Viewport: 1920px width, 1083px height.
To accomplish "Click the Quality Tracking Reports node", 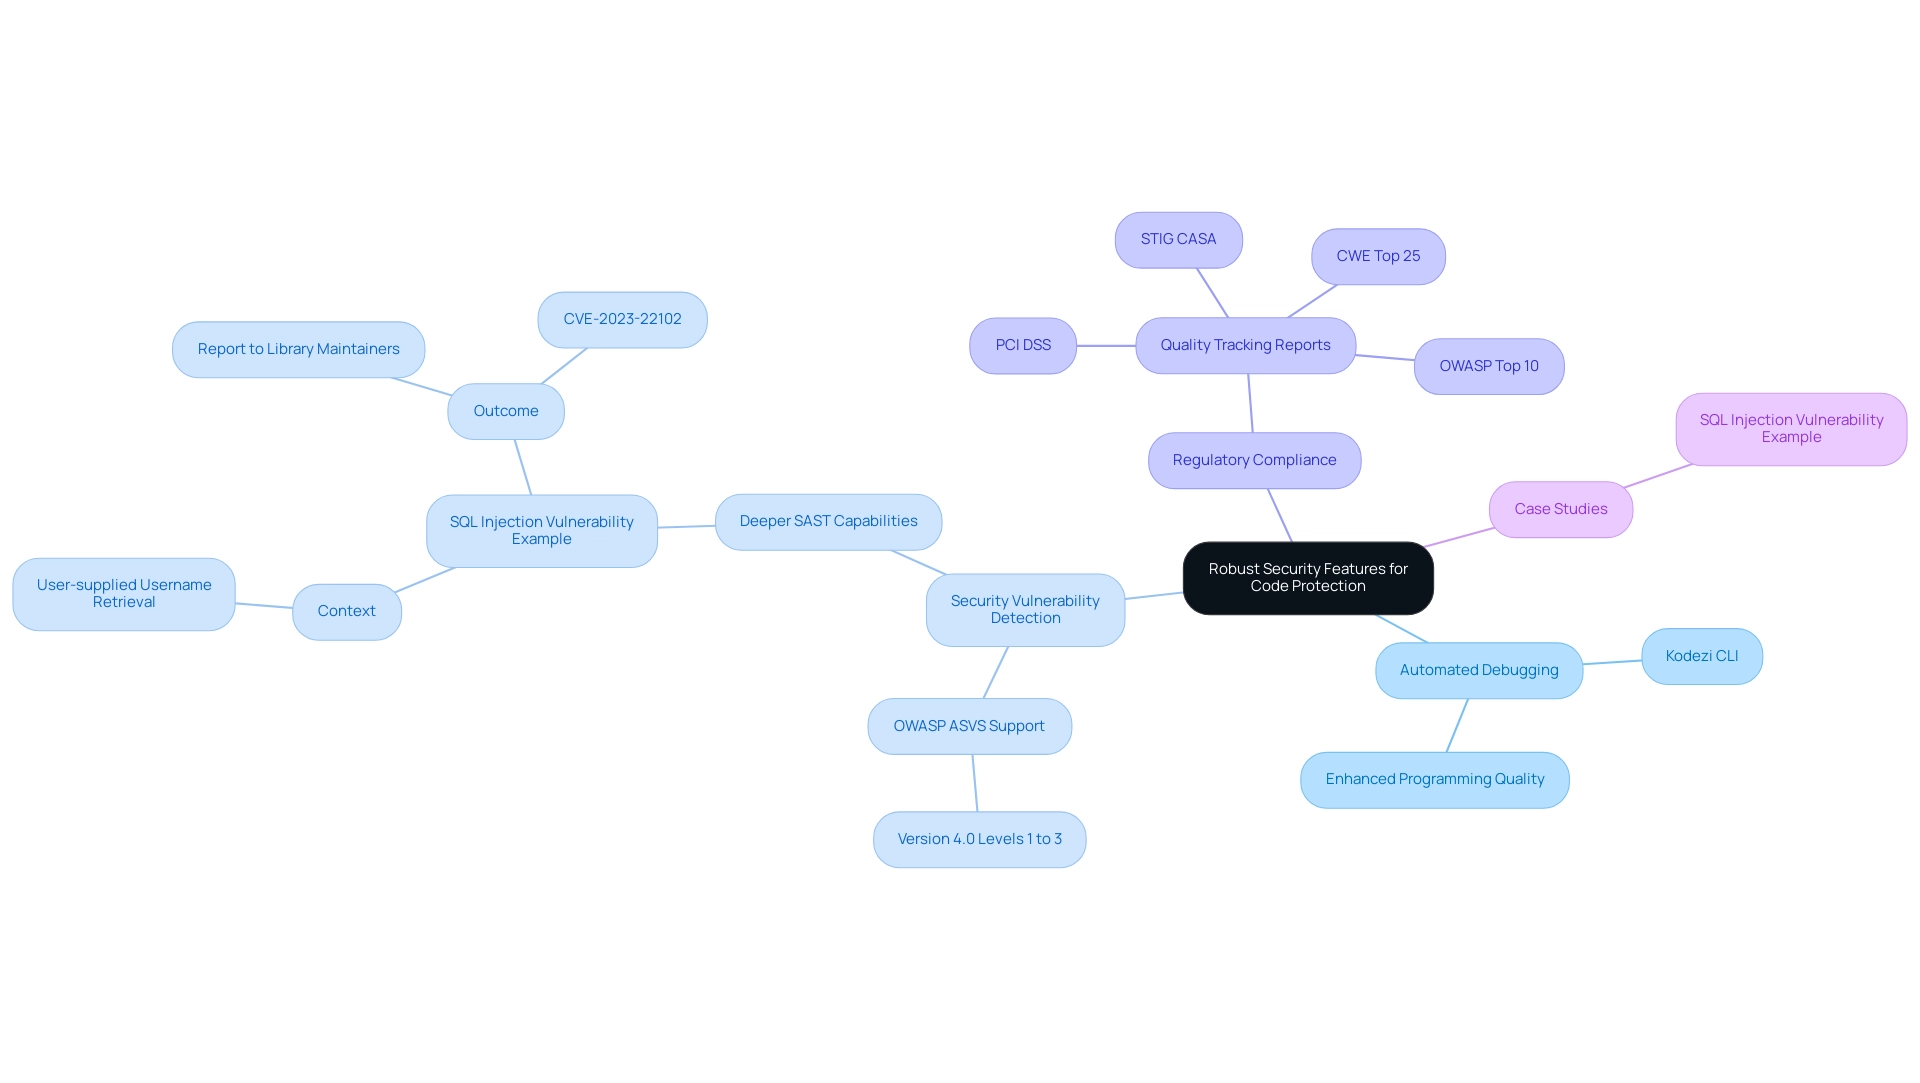I will [1245, 344].
